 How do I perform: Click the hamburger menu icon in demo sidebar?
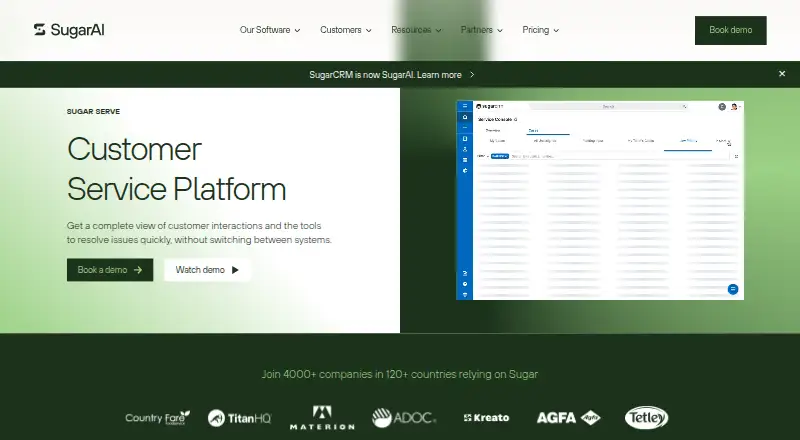tap(465, 106)
